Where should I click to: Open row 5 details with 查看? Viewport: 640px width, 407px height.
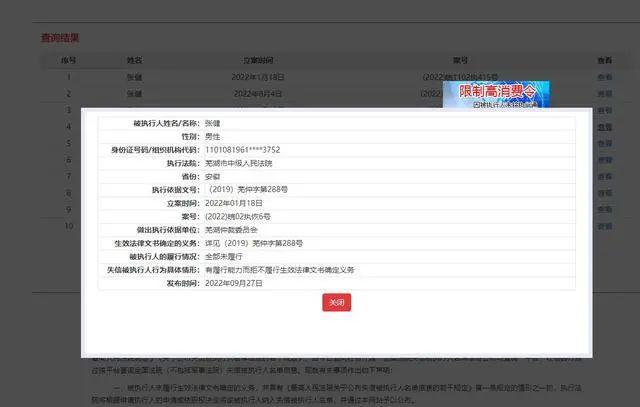click(x=604, y=143)
